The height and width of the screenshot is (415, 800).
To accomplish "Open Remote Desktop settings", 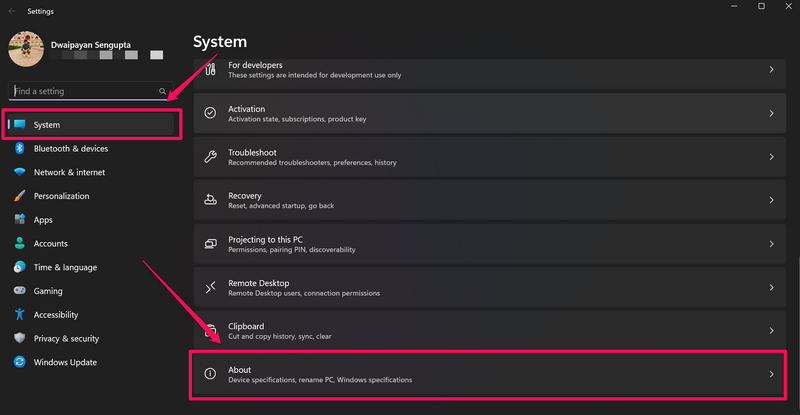I will (x=489, y=287).
